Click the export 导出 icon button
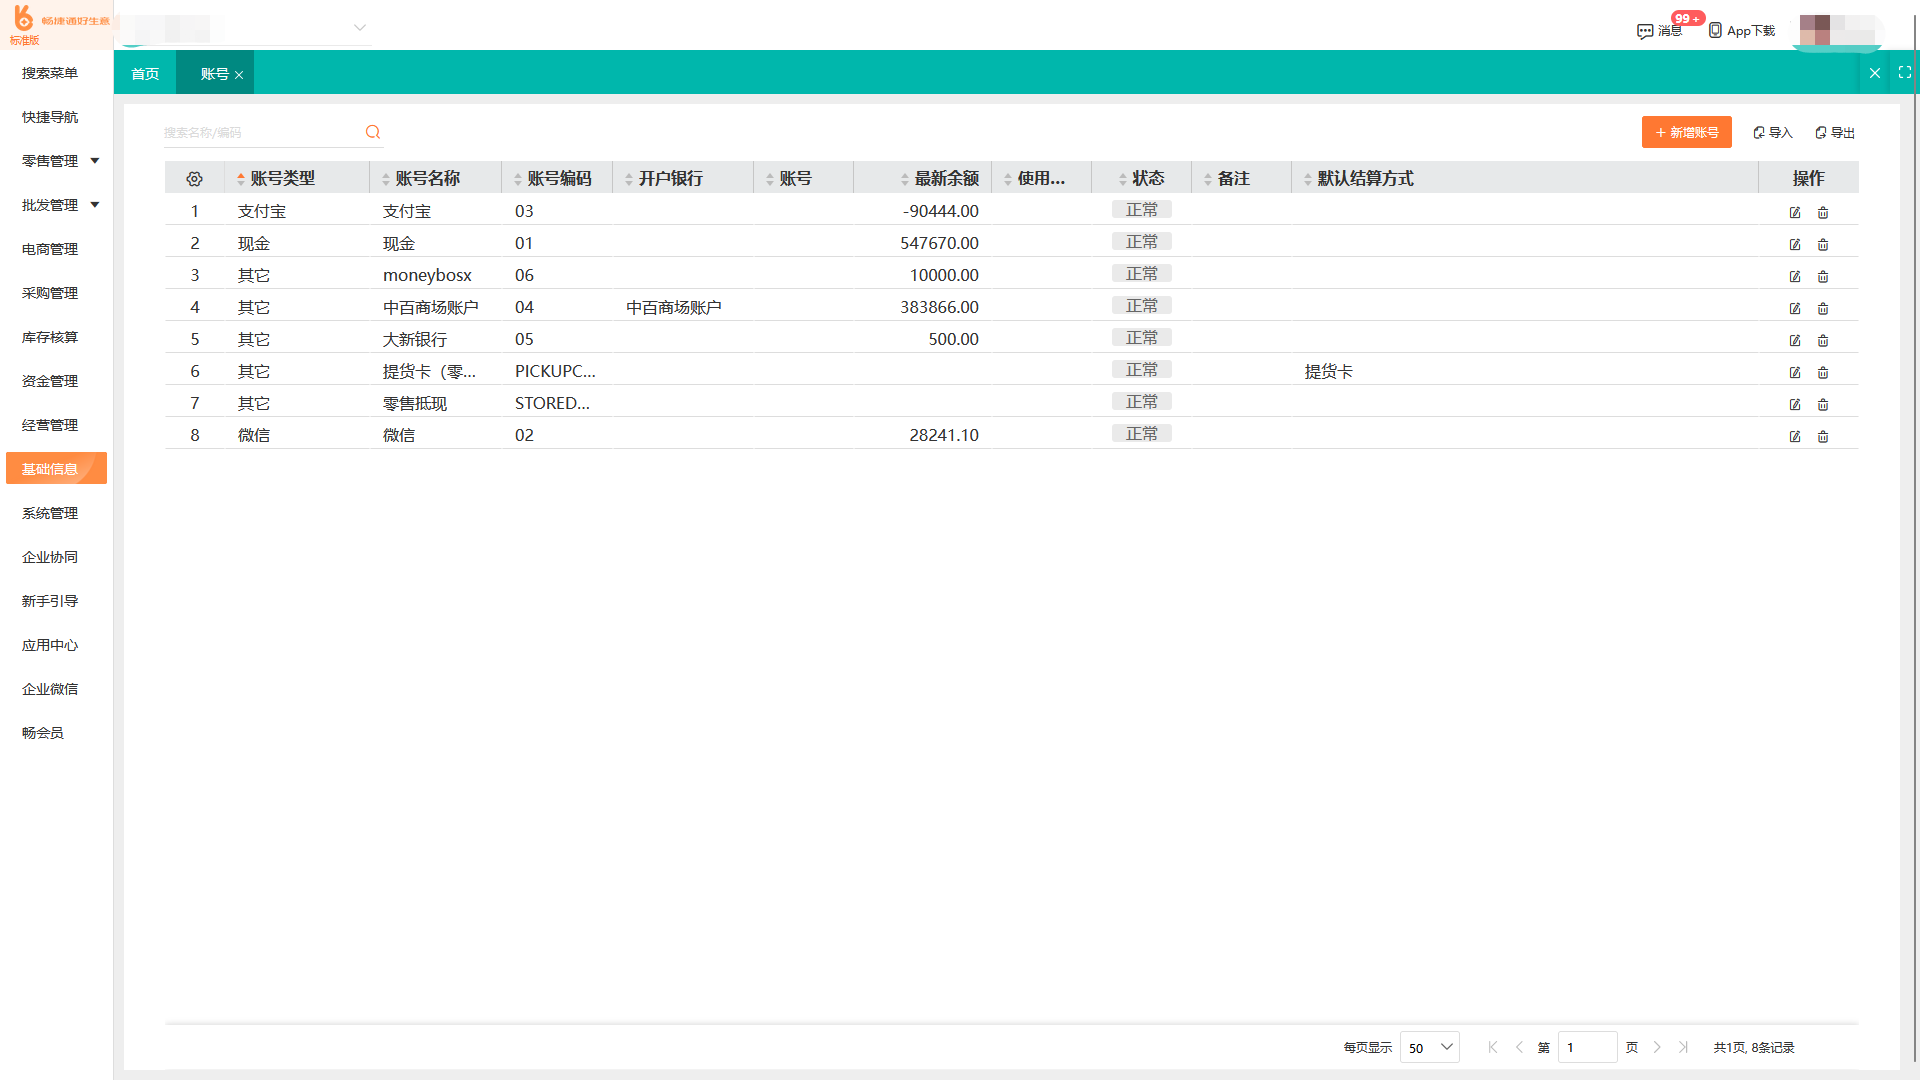 [x=1836, y=132]
